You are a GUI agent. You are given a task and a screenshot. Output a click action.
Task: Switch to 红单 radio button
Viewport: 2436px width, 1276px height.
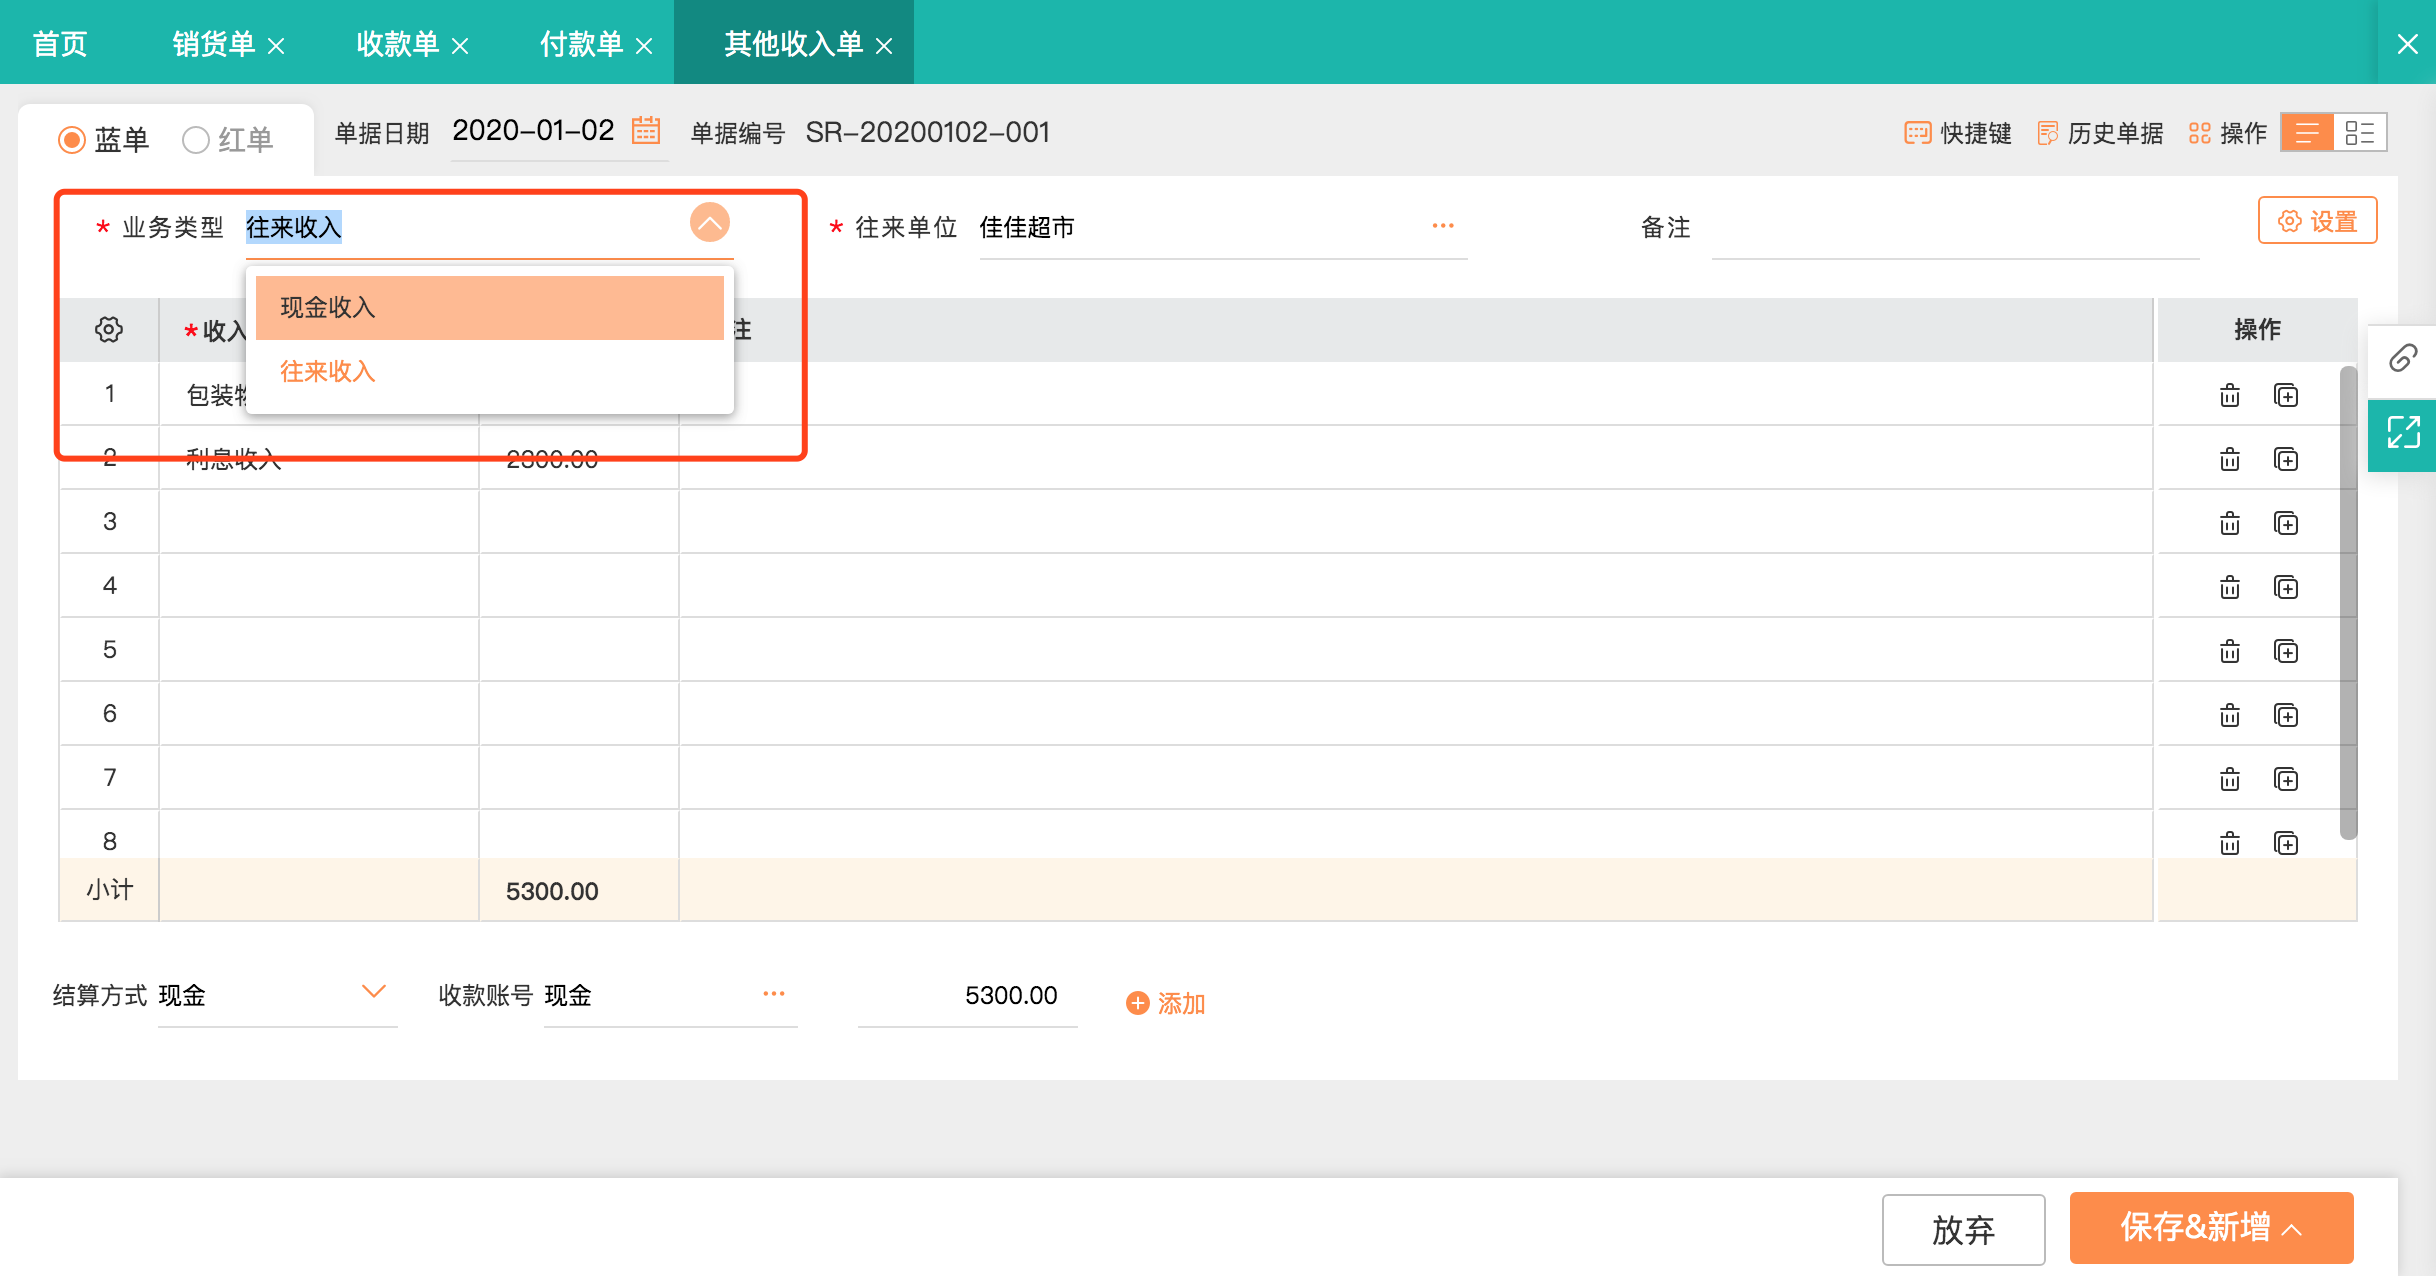point(195,137)
